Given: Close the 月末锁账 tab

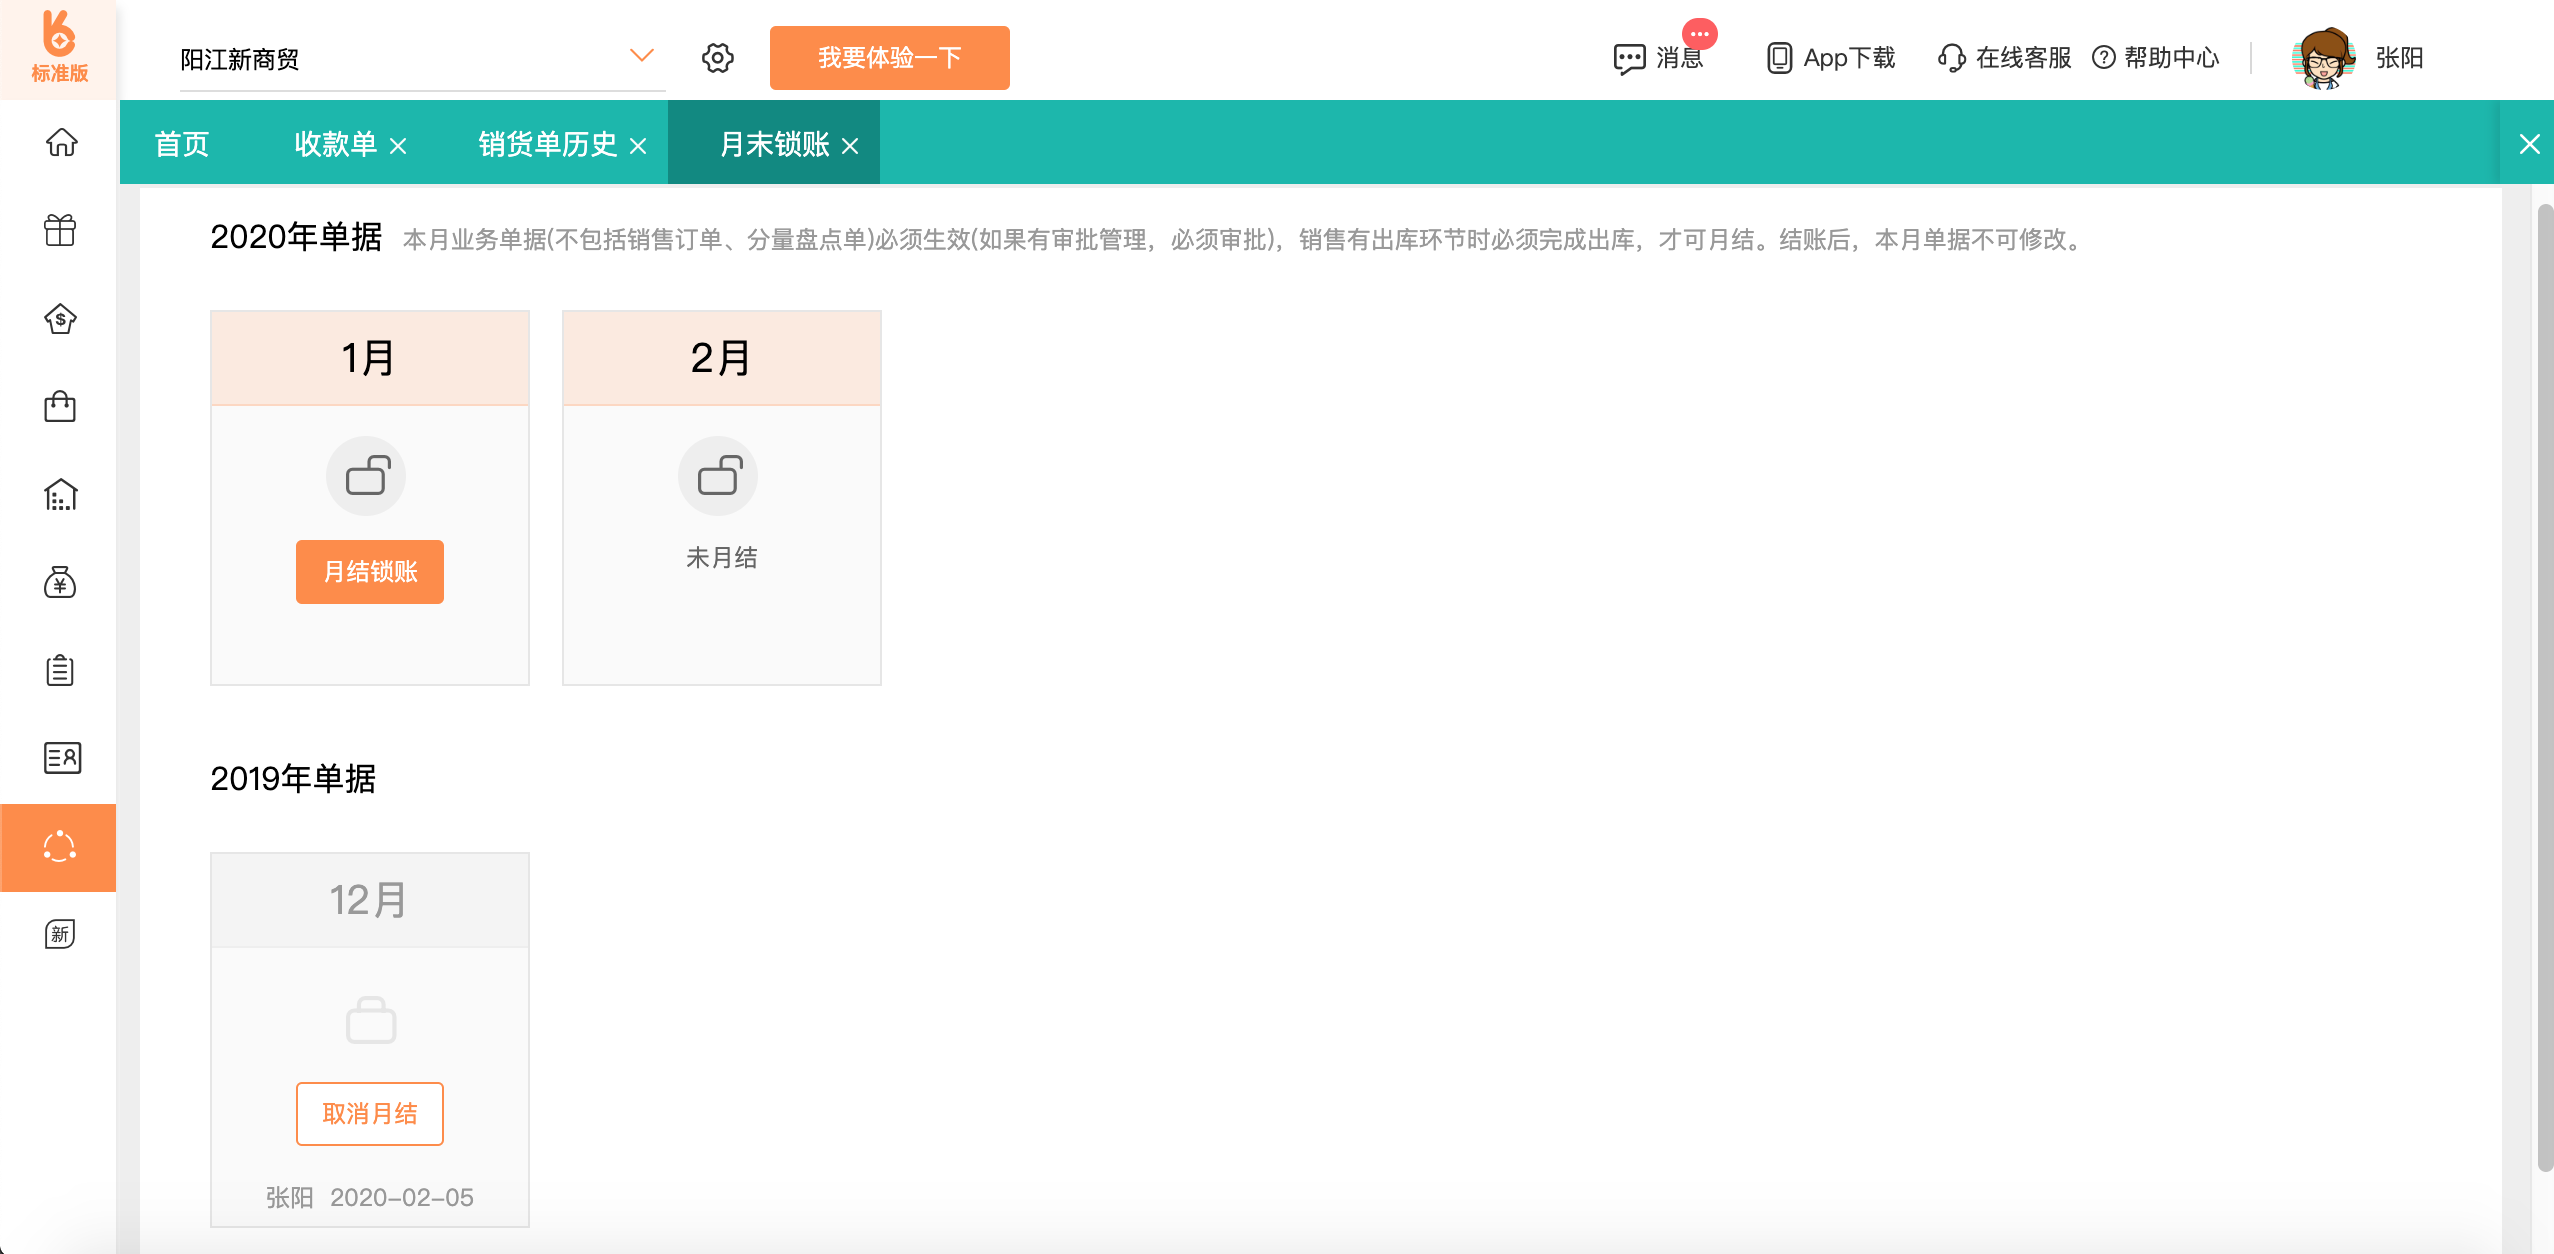Looking at the screenshot, I should (x=854, y=143).
